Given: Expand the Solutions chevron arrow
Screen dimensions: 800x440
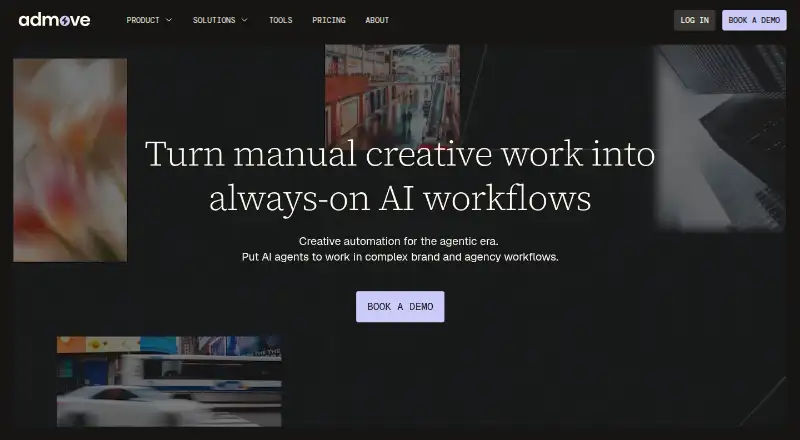Looking at the screenshot, I should tap(244, 20).
